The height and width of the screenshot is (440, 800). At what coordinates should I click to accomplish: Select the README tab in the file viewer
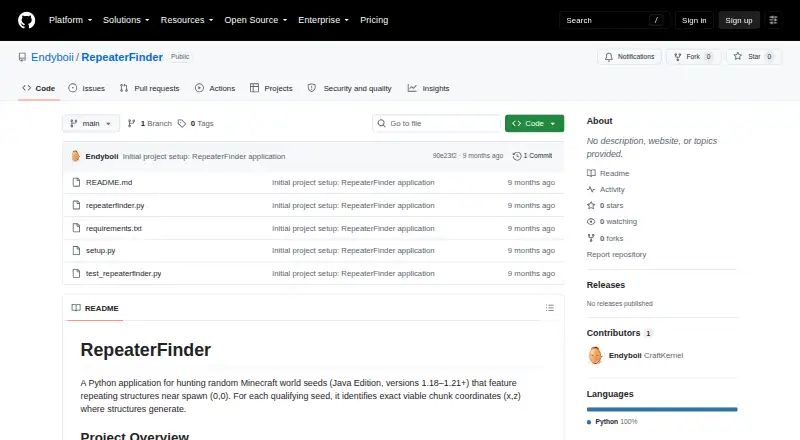tap(95, 308)
